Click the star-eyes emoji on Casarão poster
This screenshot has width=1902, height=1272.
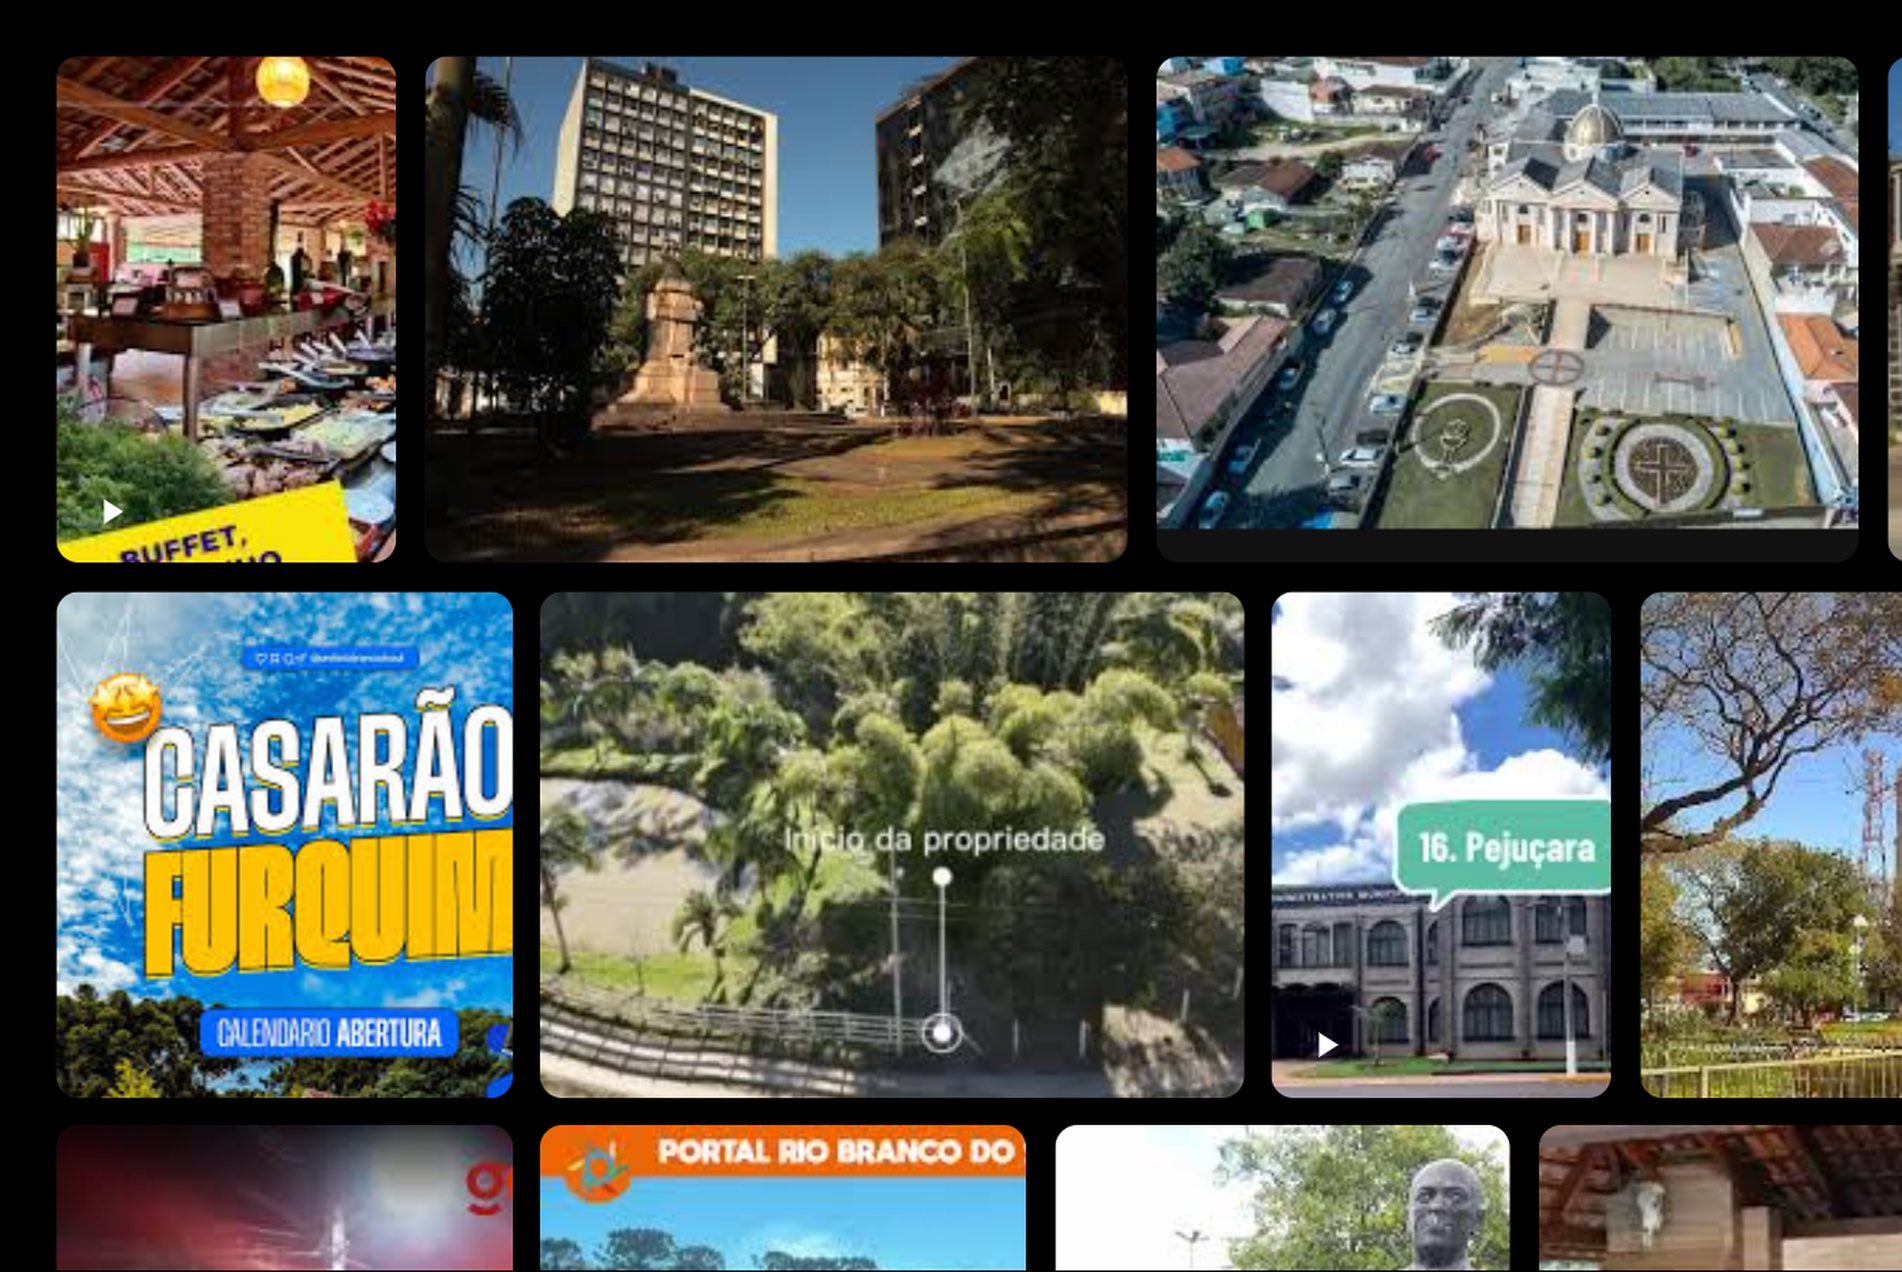coord(125,708)
